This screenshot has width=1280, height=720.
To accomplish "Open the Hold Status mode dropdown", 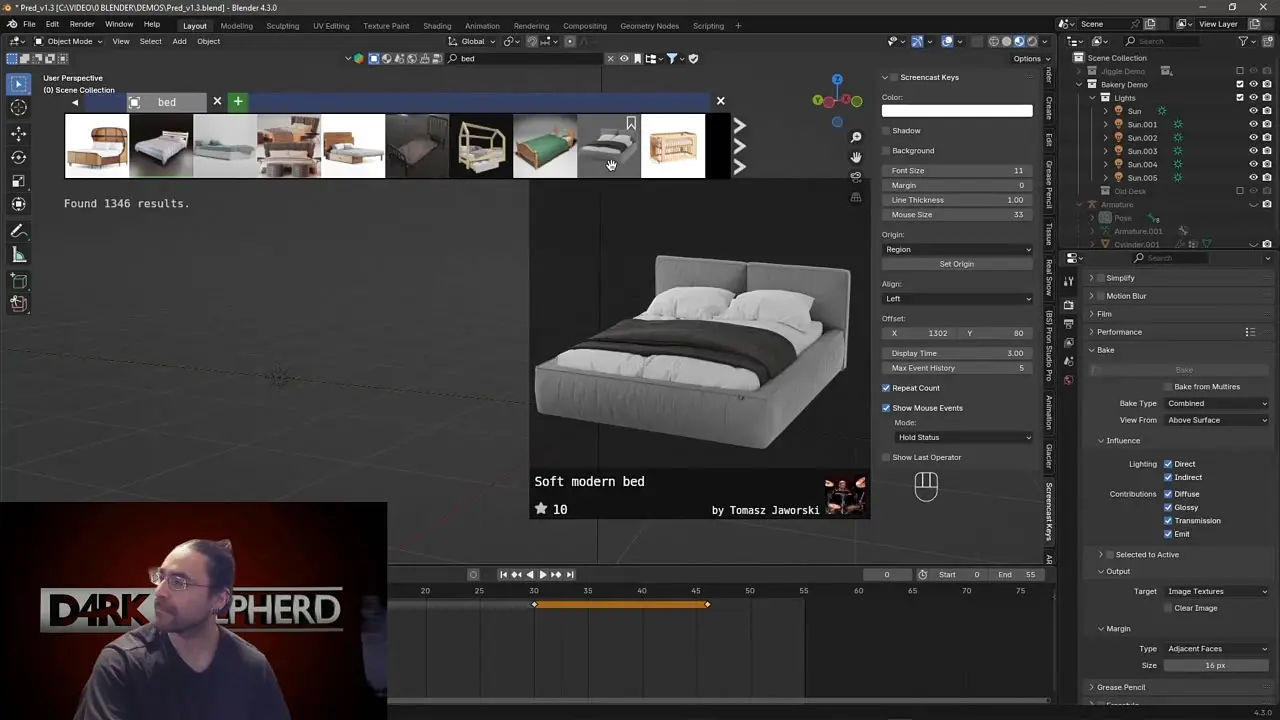I will click(x=963, y=437).
